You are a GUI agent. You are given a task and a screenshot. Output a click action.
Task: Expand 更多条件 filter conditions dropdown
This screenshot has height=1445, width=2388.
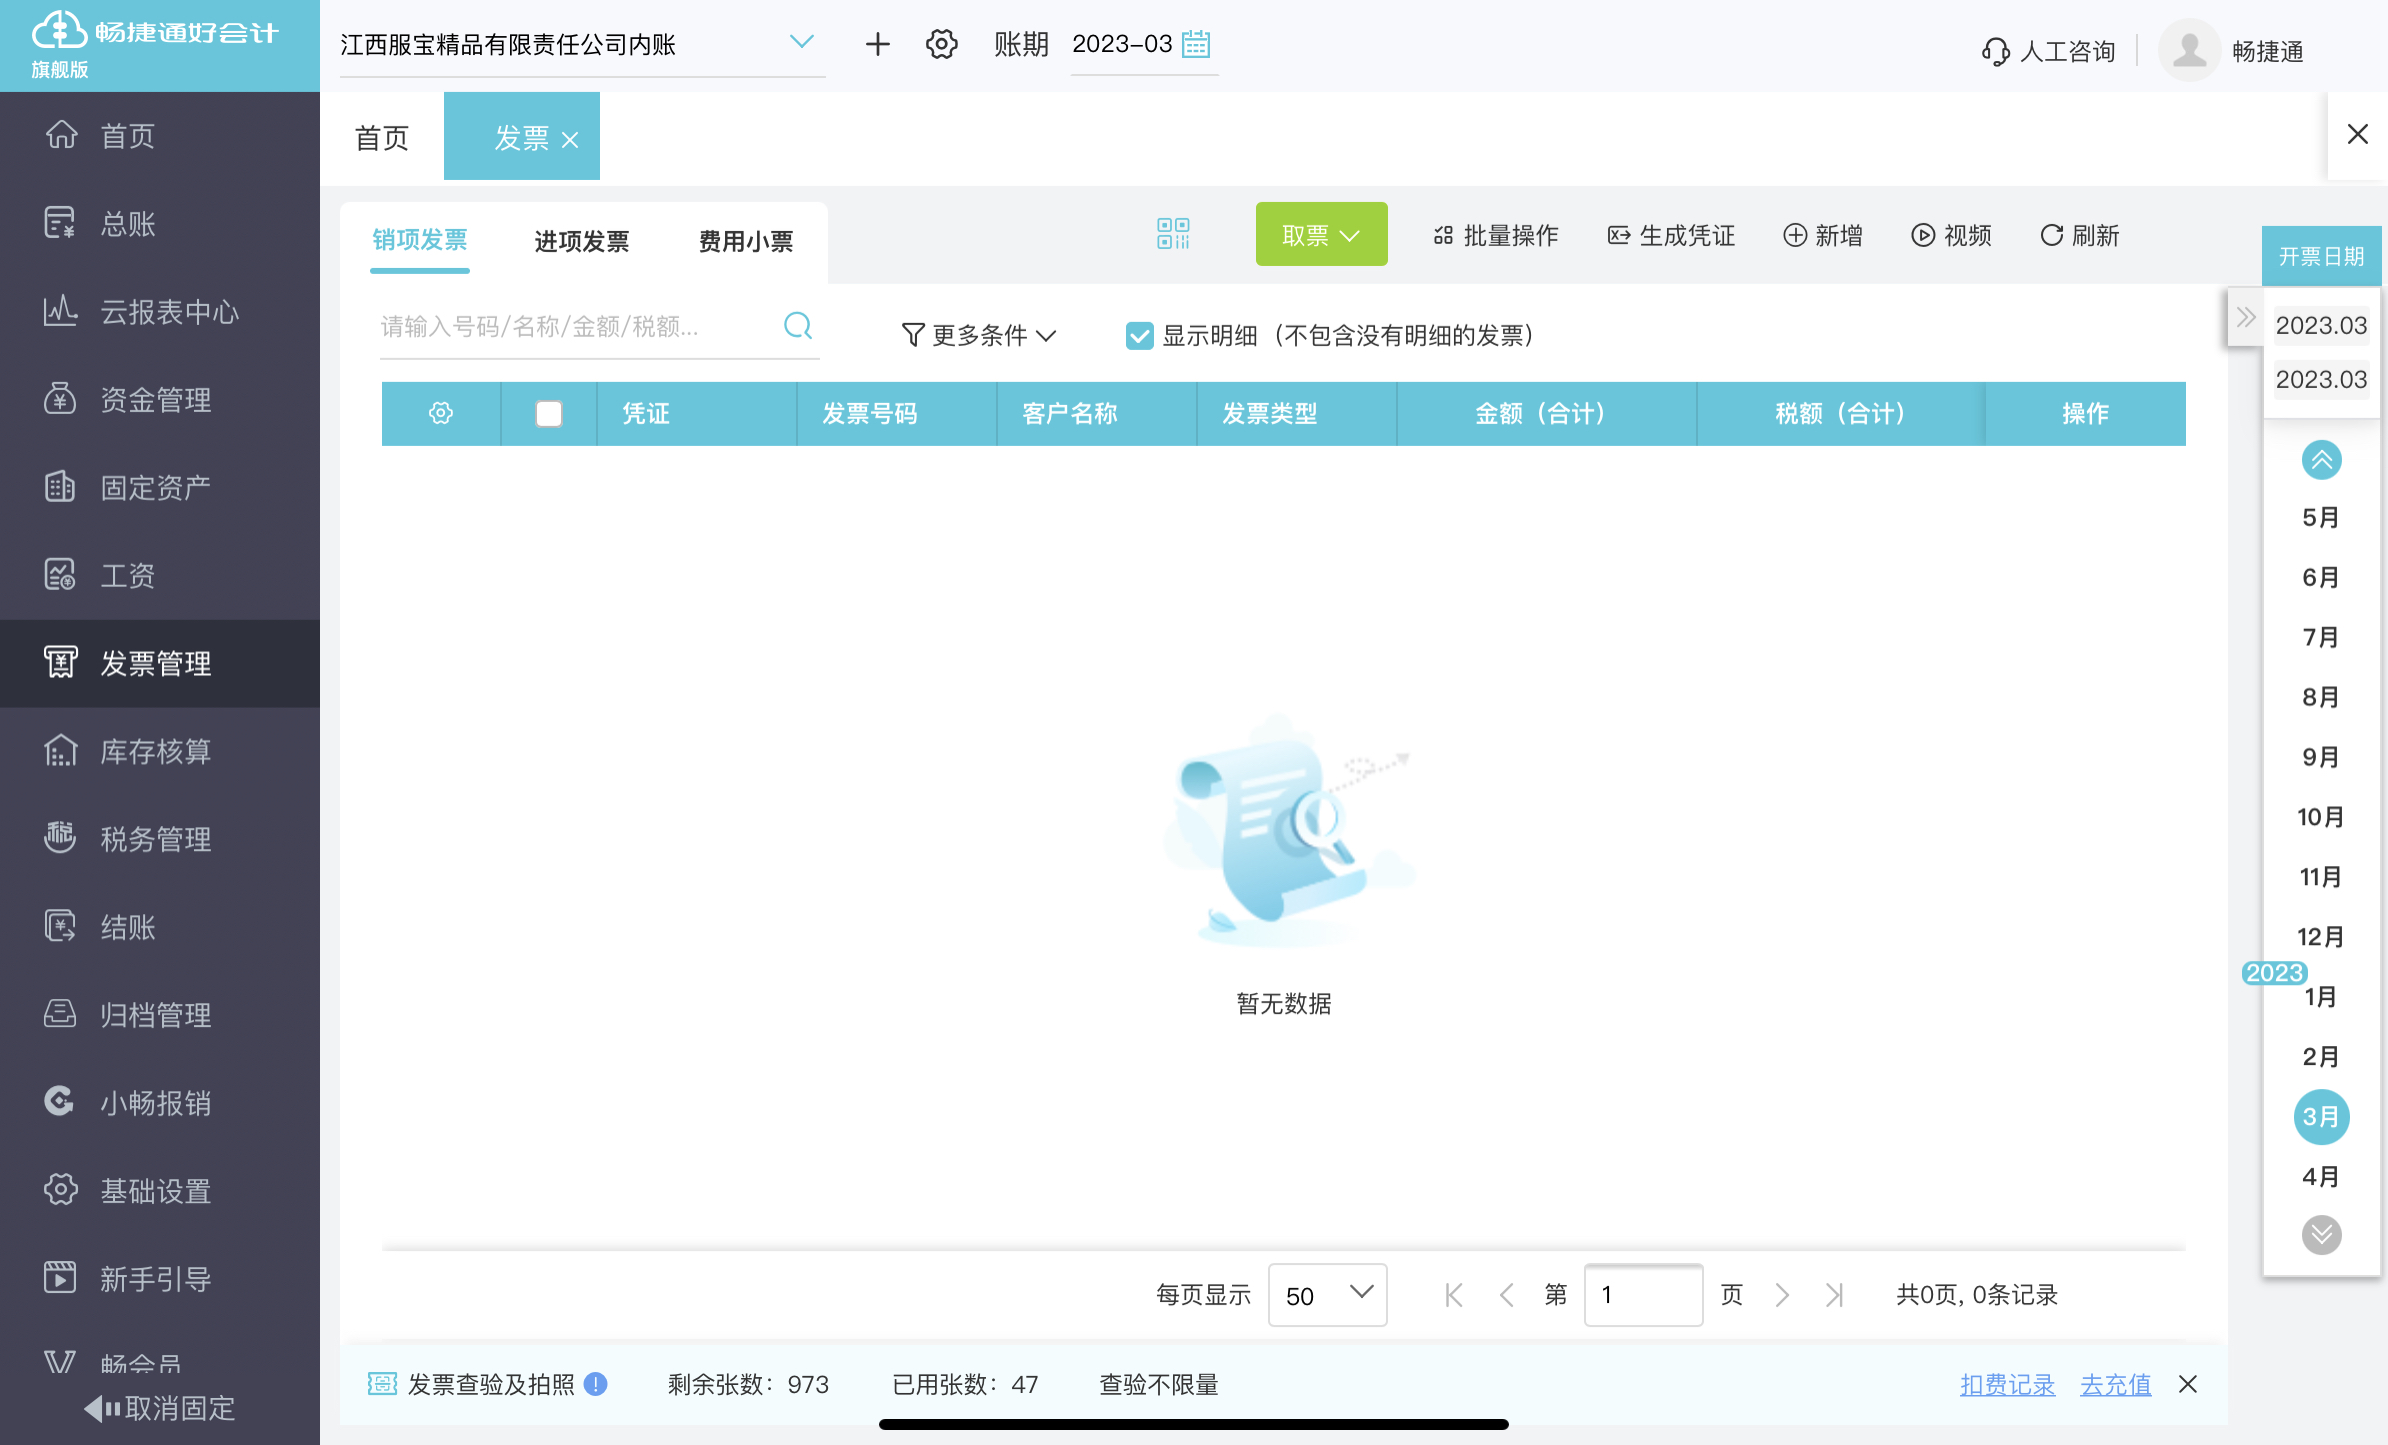point(981,336)
